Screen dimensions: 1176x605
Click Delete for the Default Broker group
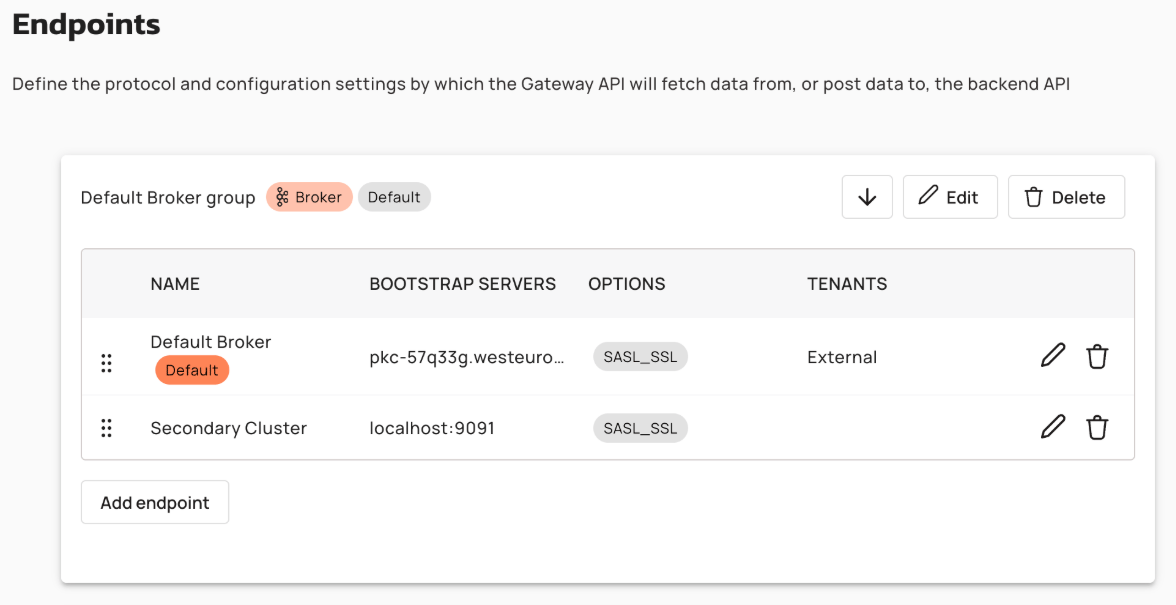coord(1066,197)
